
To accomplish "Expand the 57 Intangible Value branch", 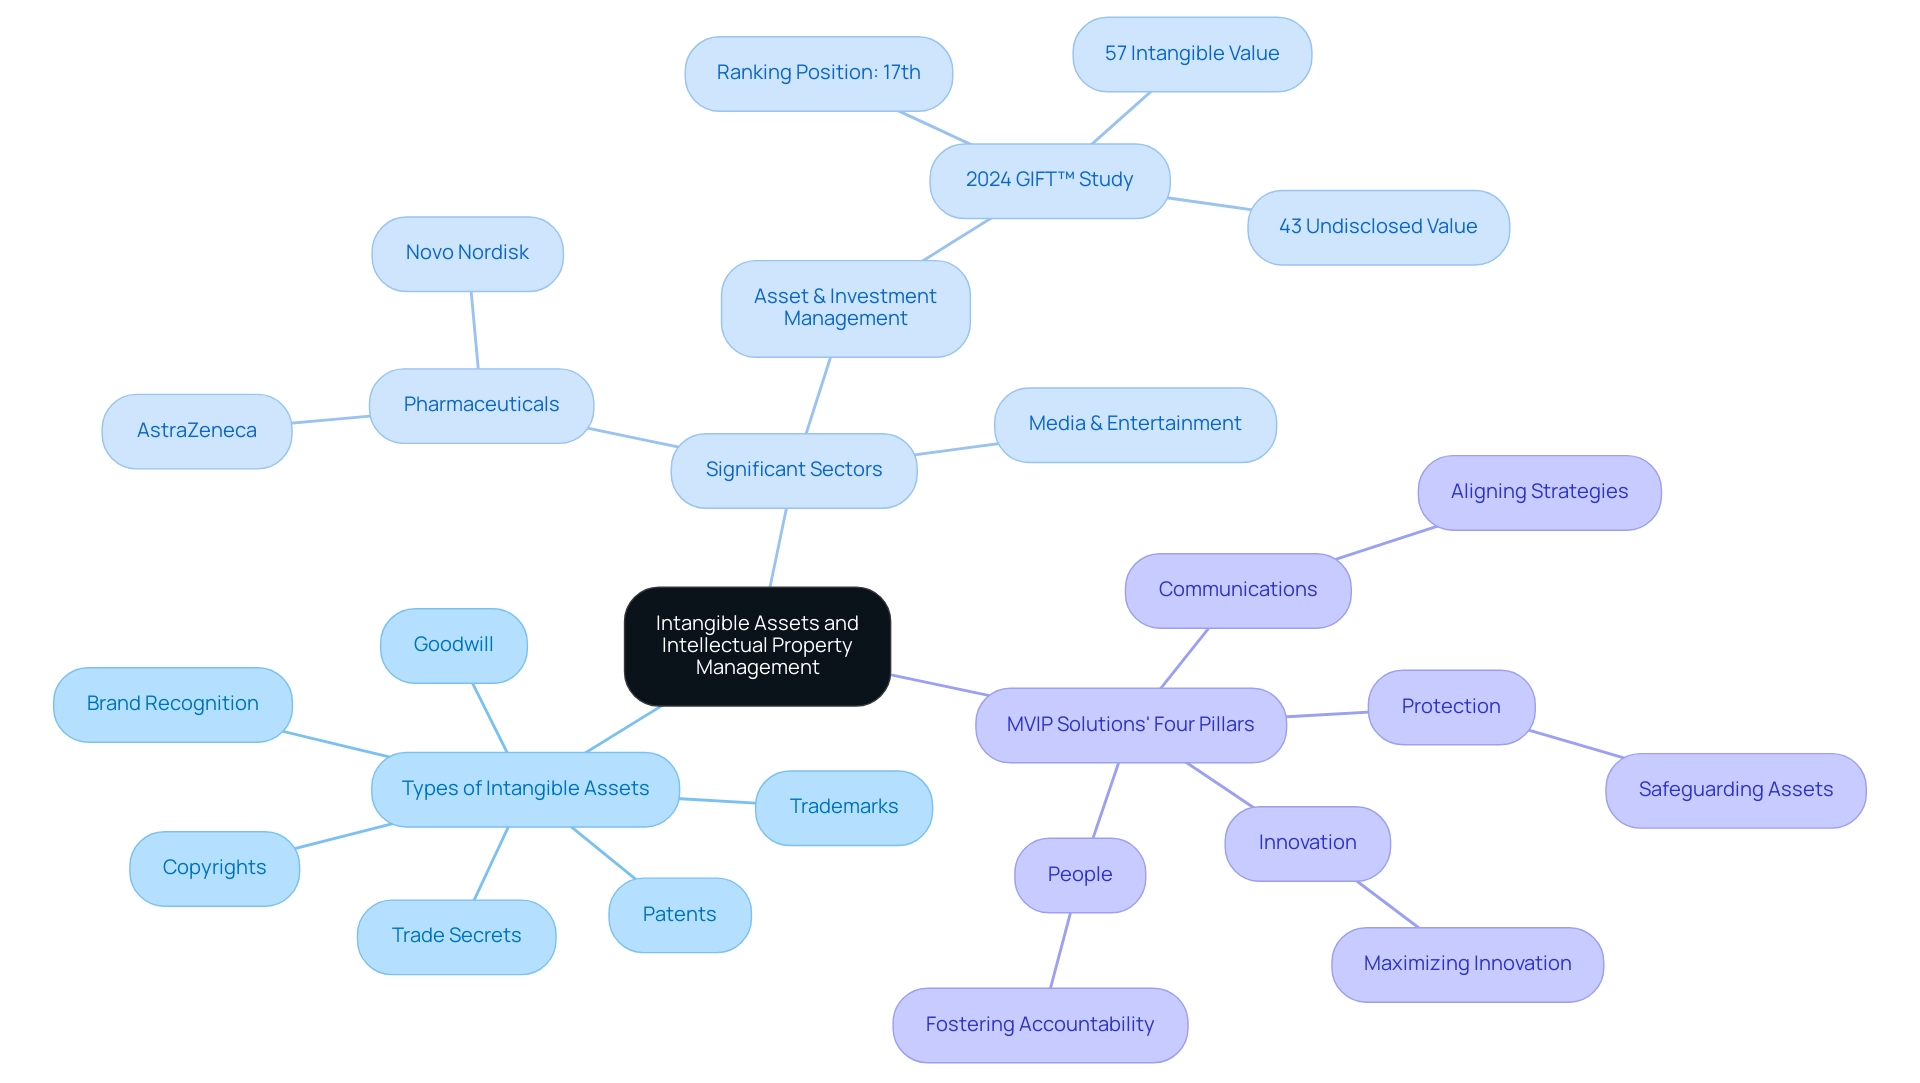I will [1187, 55].
